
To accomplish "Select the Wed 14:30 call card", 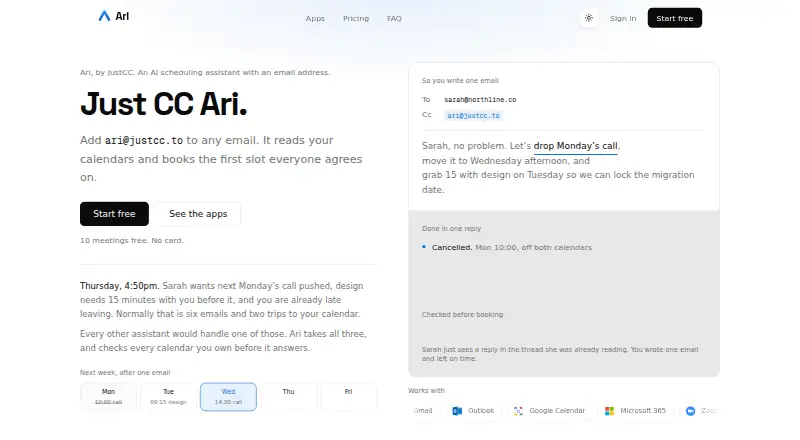I will tap(228, 397).
